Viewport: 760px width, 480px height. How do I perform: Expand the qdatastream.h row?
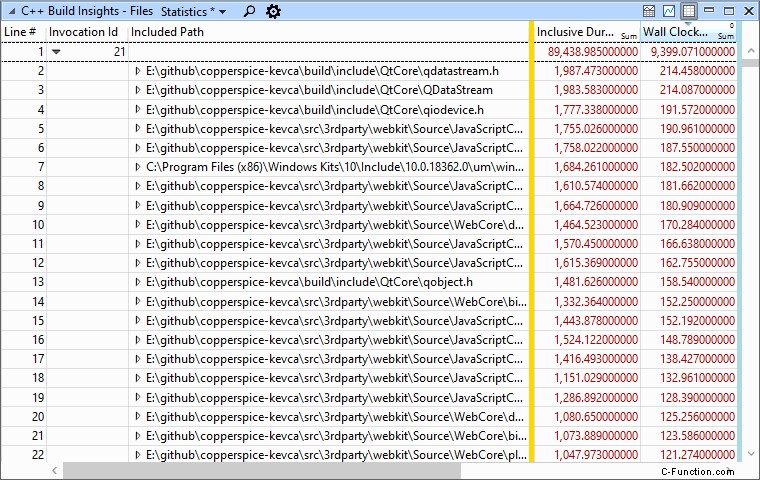pyautogui.click(x=137, y=71)
